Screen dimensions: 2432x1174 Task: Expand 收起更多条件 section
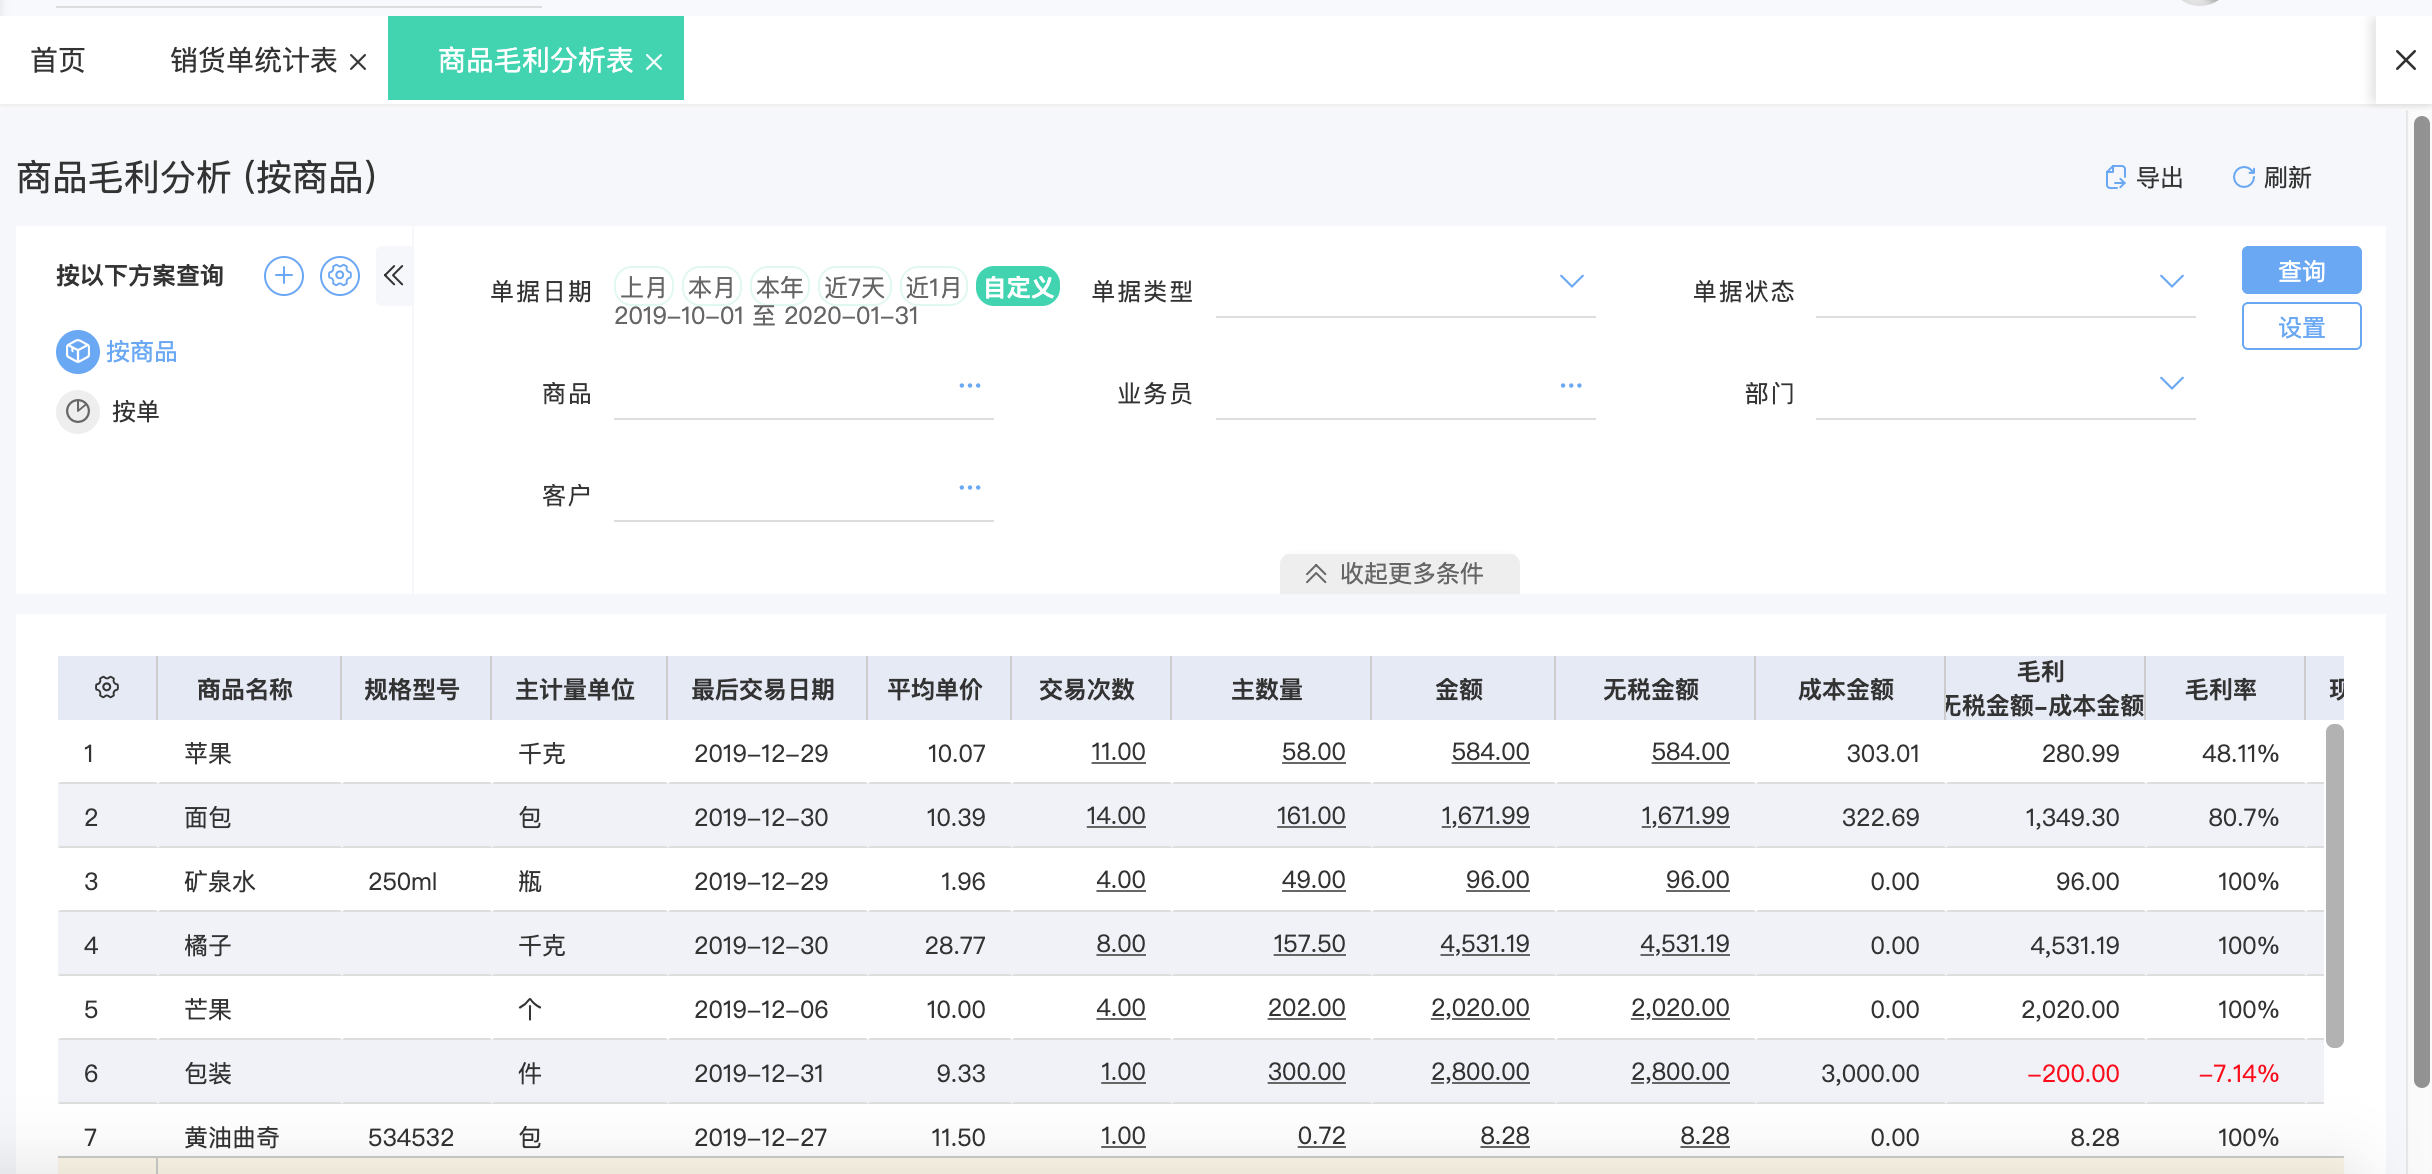click(1391, 572)
